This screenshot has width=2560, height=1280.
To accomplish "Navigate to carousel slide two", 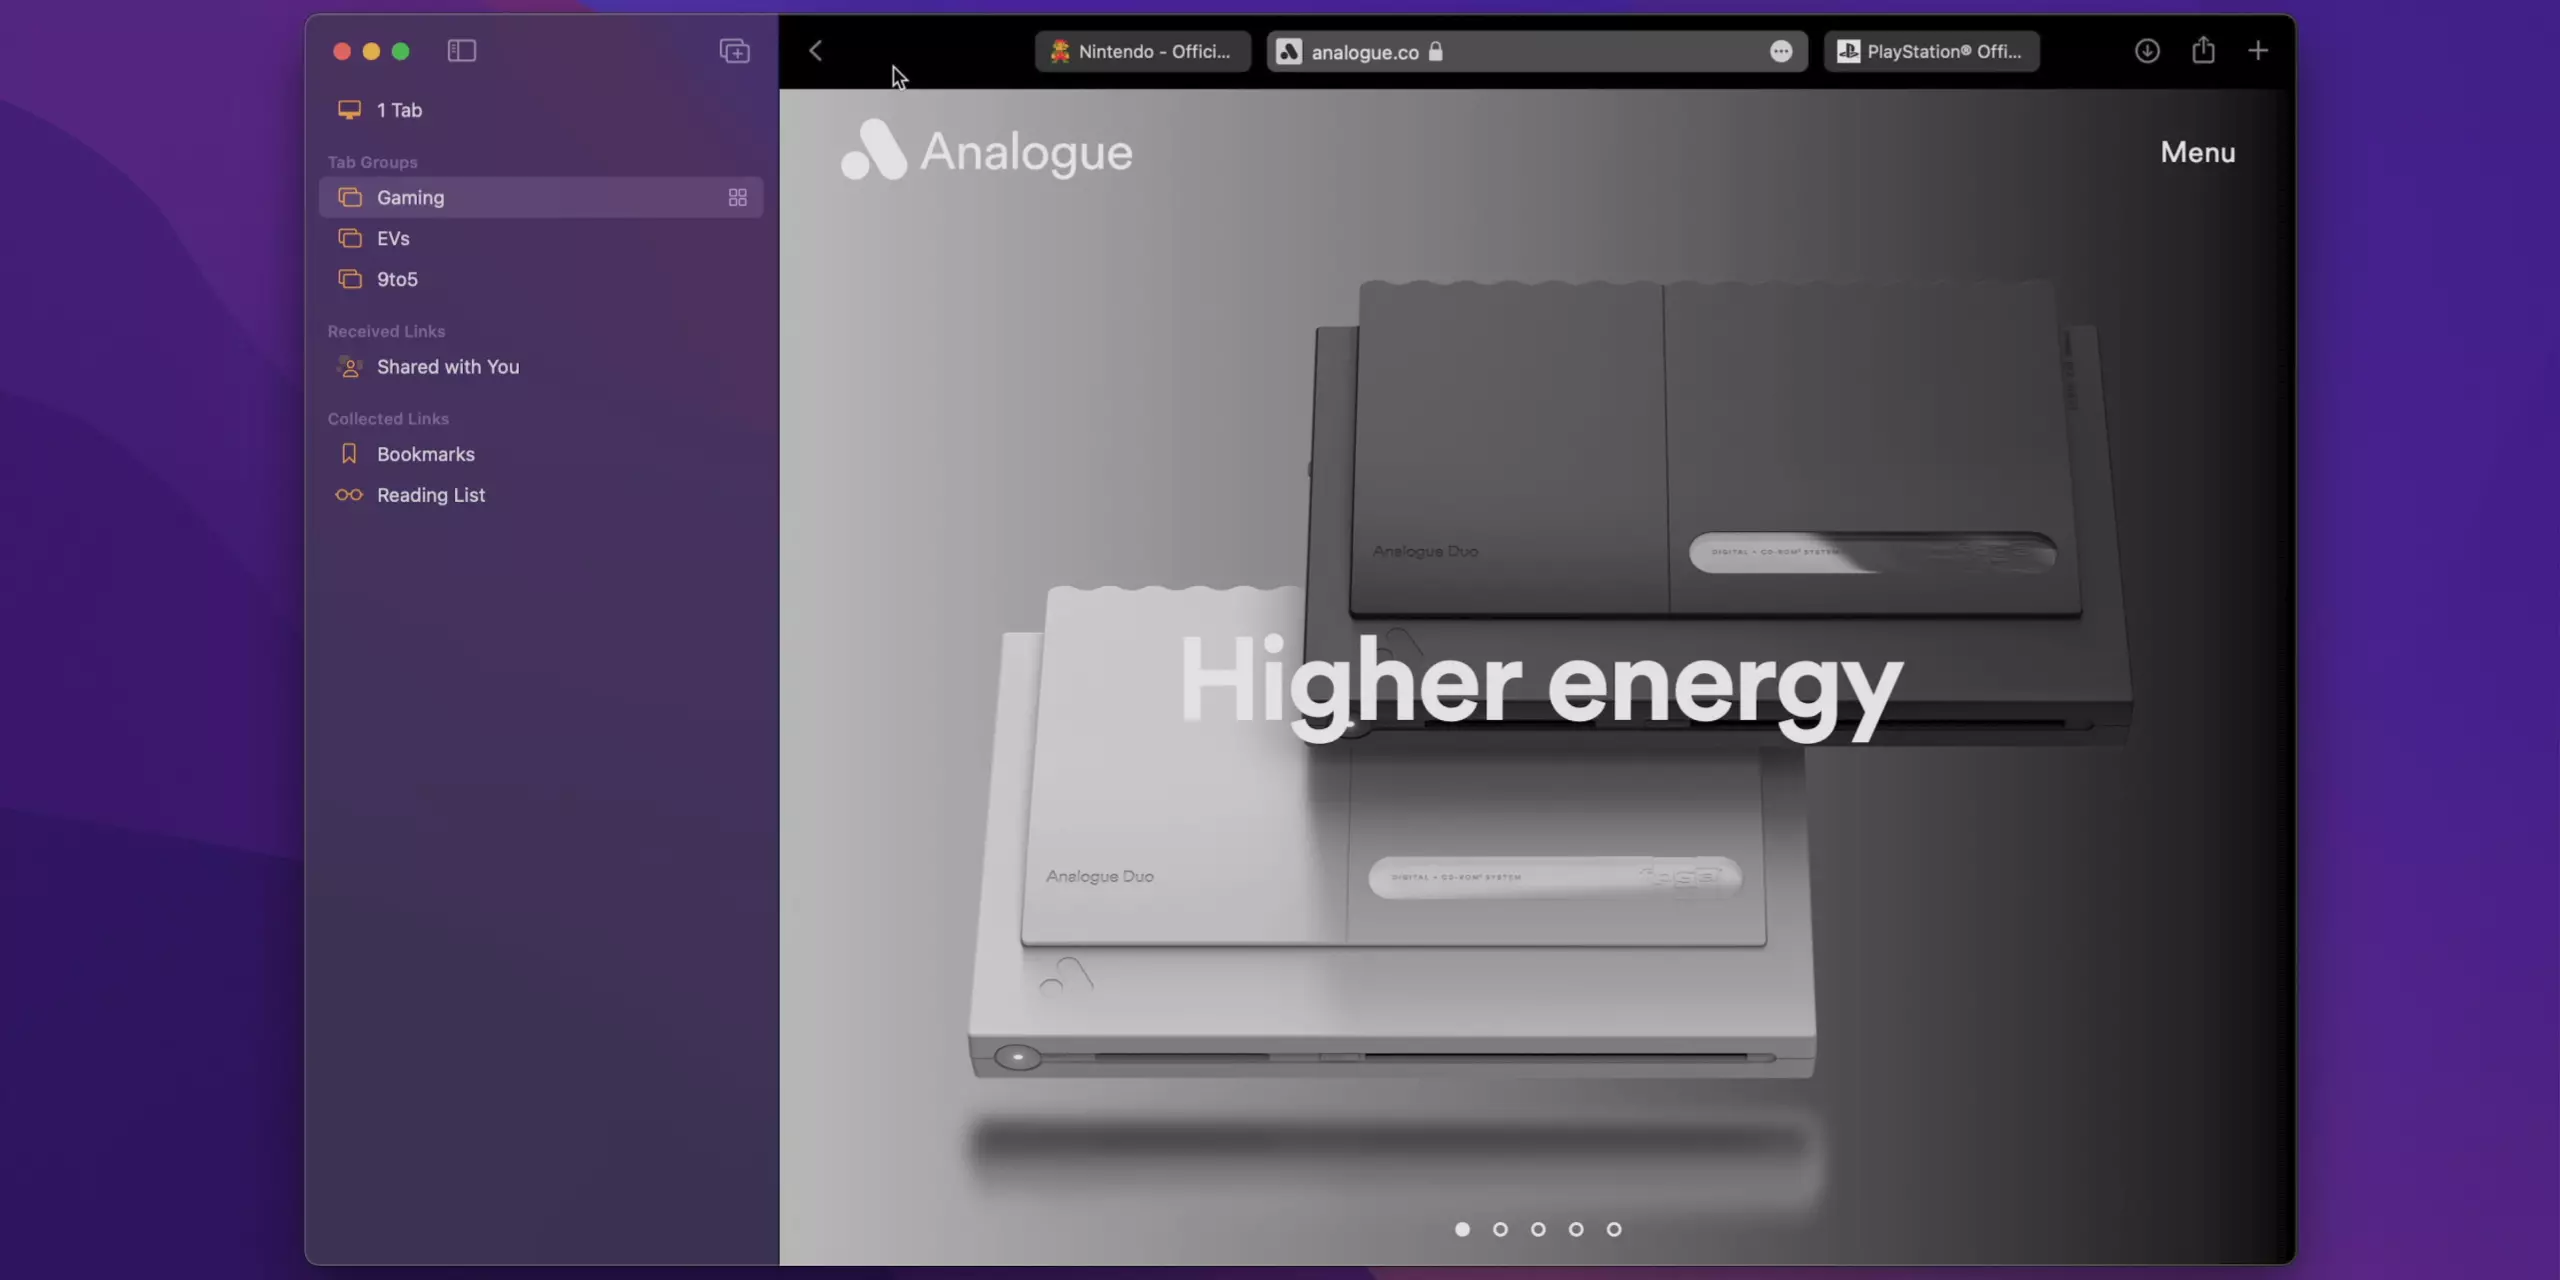I will 1499,1228.
